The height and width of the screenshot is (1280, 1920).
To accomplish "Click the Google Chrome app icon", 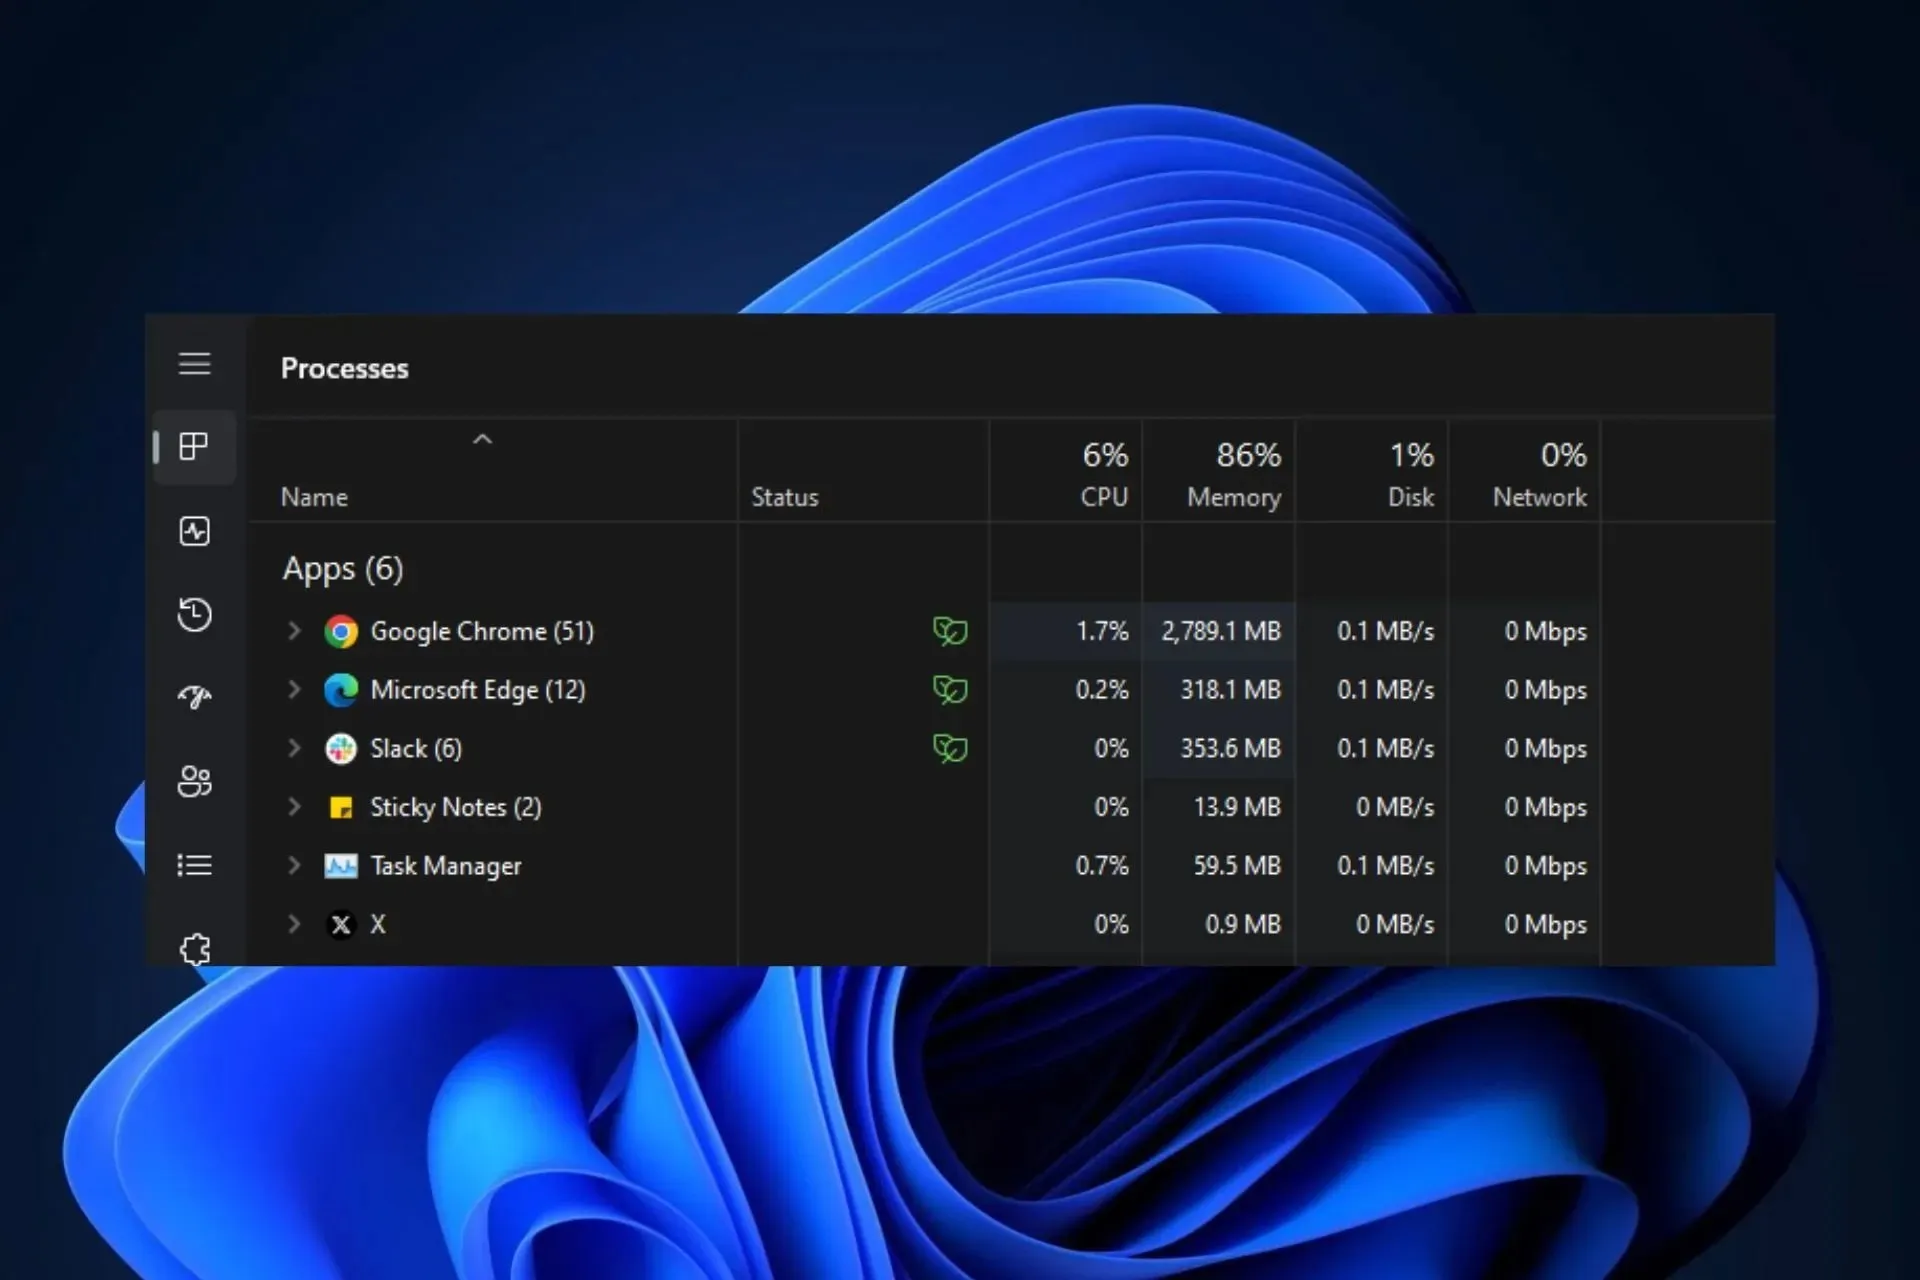I will (x=341, y=632).
